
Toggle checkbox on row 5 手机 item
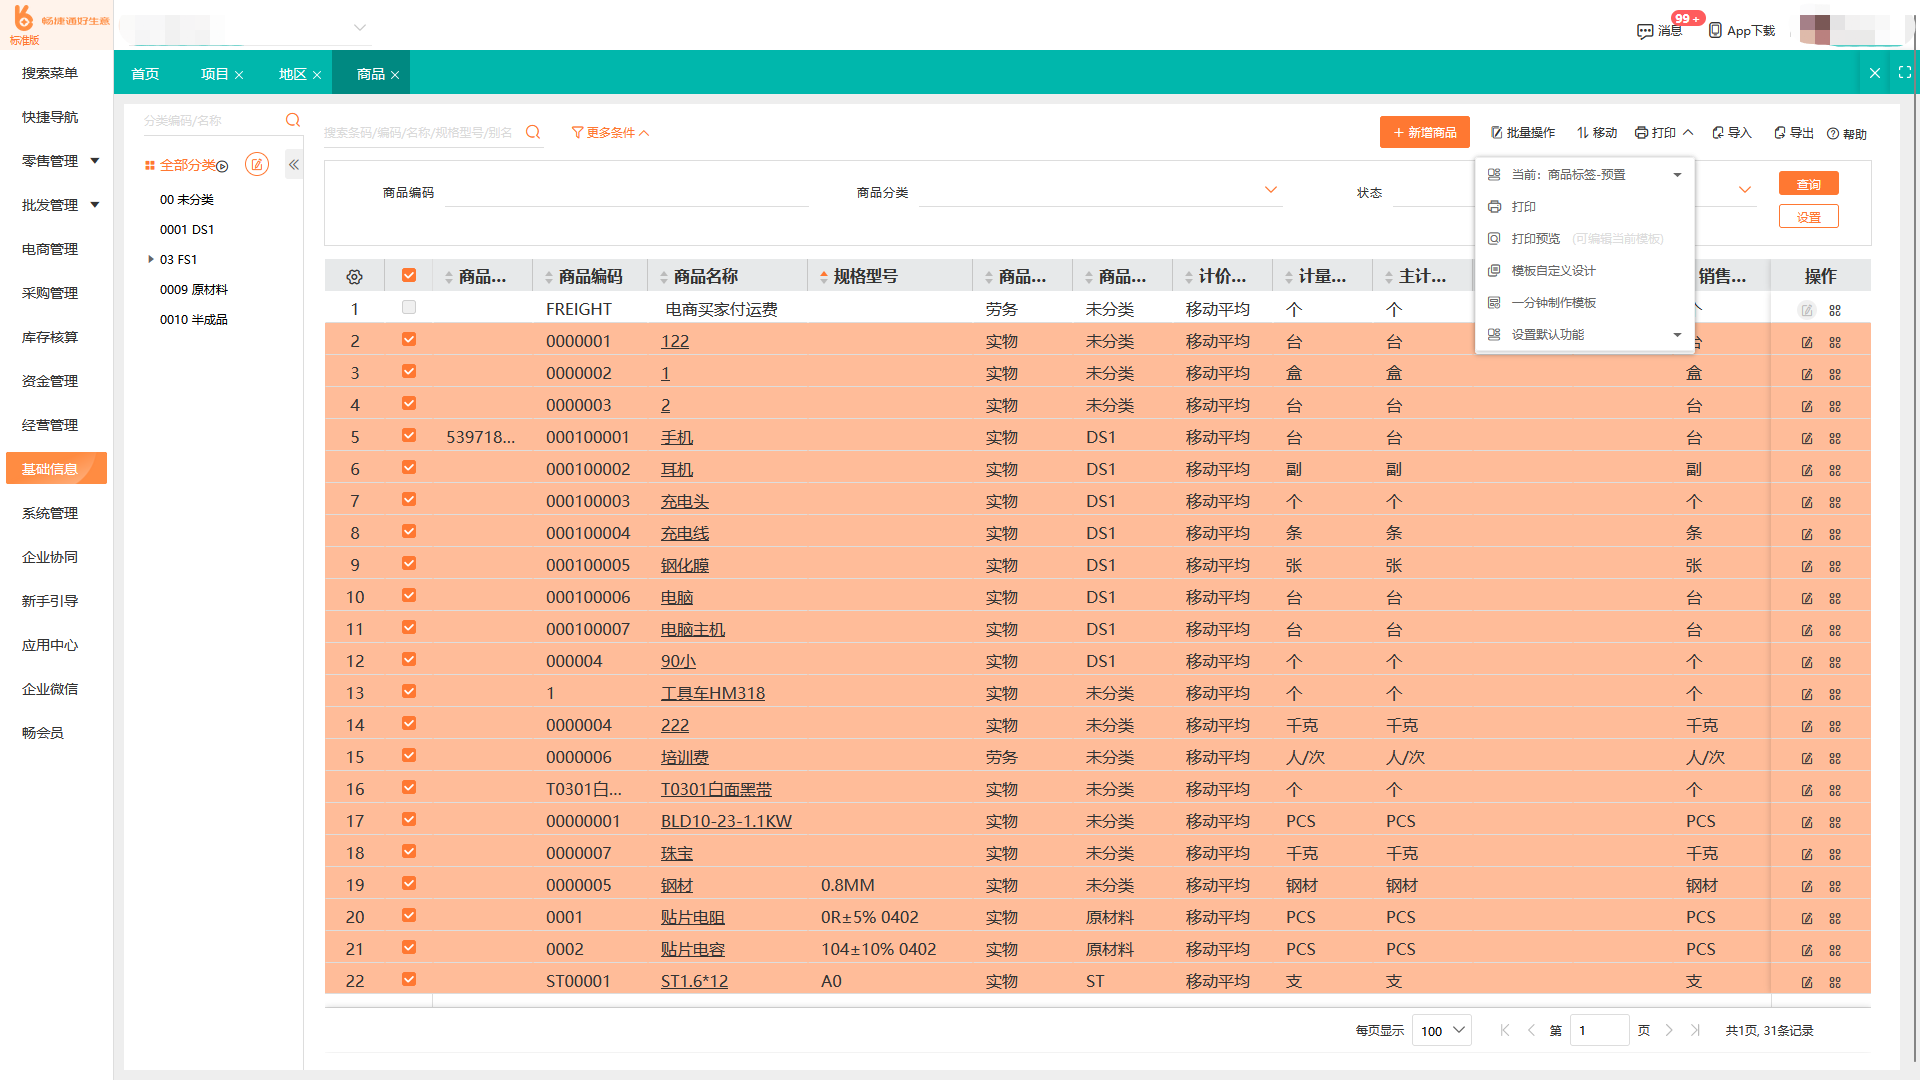click(410, 435)
